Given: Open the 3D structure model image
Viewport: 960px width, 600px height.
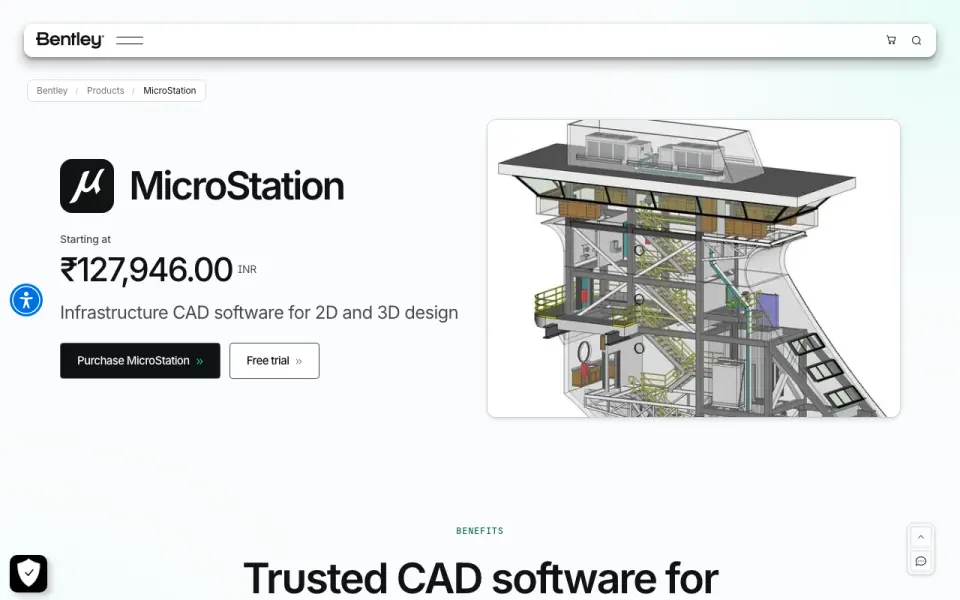Looking at the screenshot, I should tap(694, 268).
